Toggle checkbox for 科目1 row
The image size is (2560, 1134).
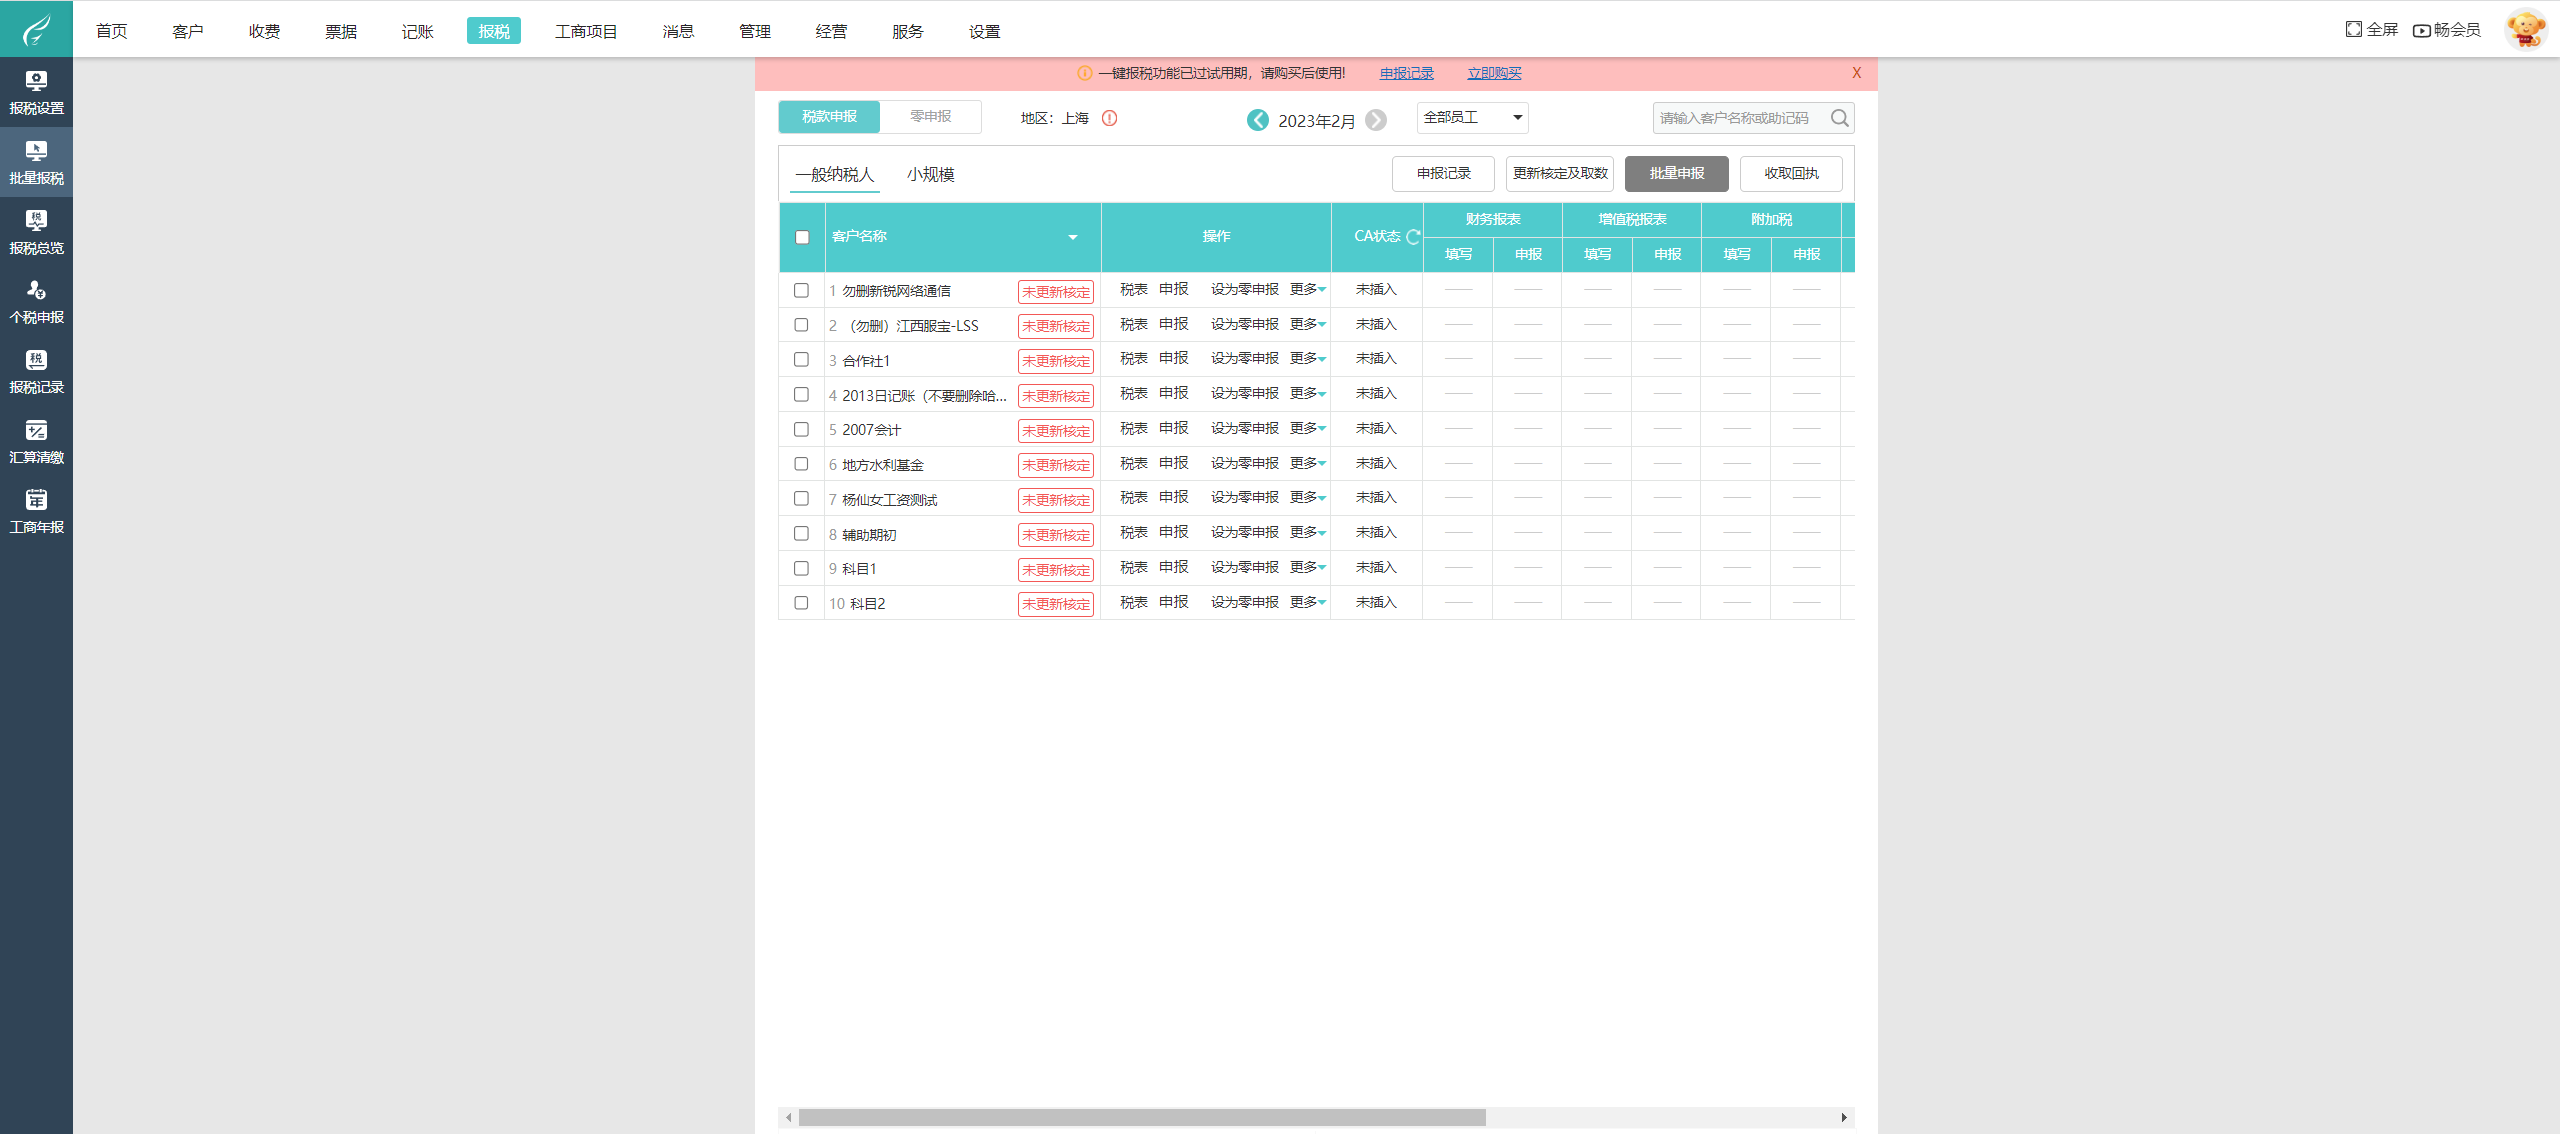[800, 568]
